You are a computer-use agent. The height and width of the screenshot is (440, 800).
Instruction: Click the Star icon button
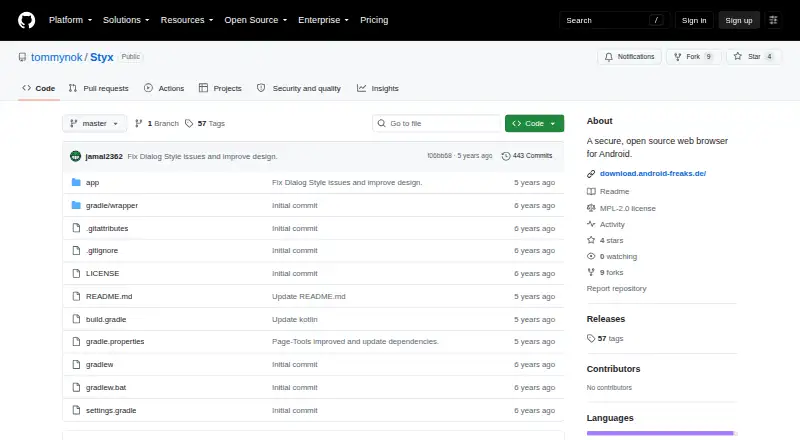click(738, 57)
